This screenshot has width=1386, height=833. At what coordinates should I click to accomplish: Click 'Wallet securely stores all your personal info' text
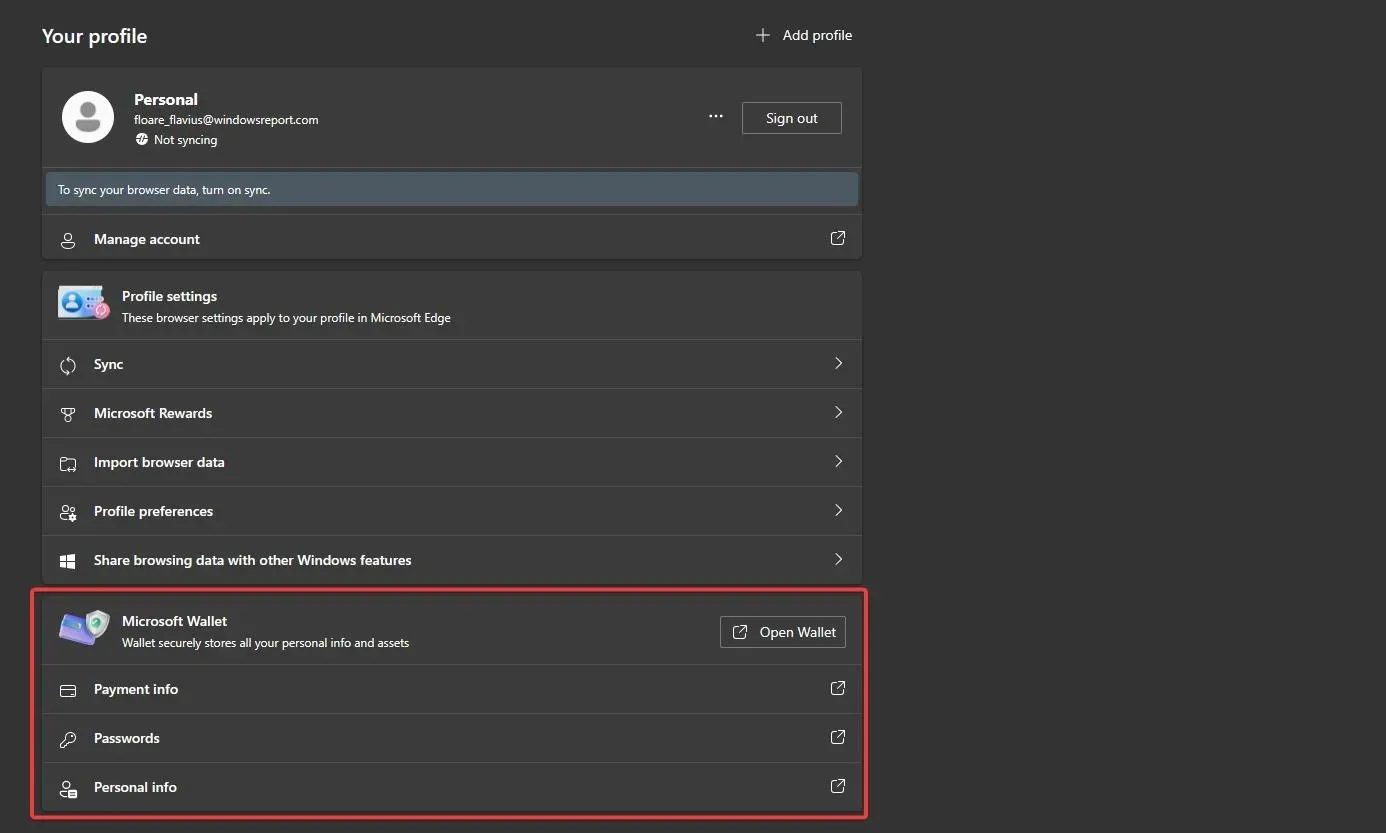265,643
